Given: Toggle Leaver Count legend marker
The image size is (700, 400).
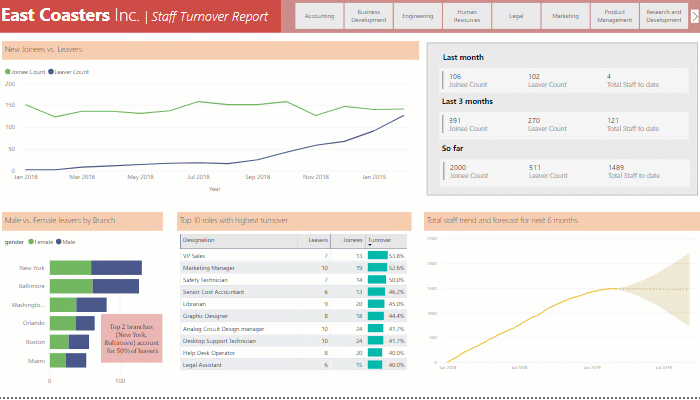Looking at the screenshot, I should (50, 72).
